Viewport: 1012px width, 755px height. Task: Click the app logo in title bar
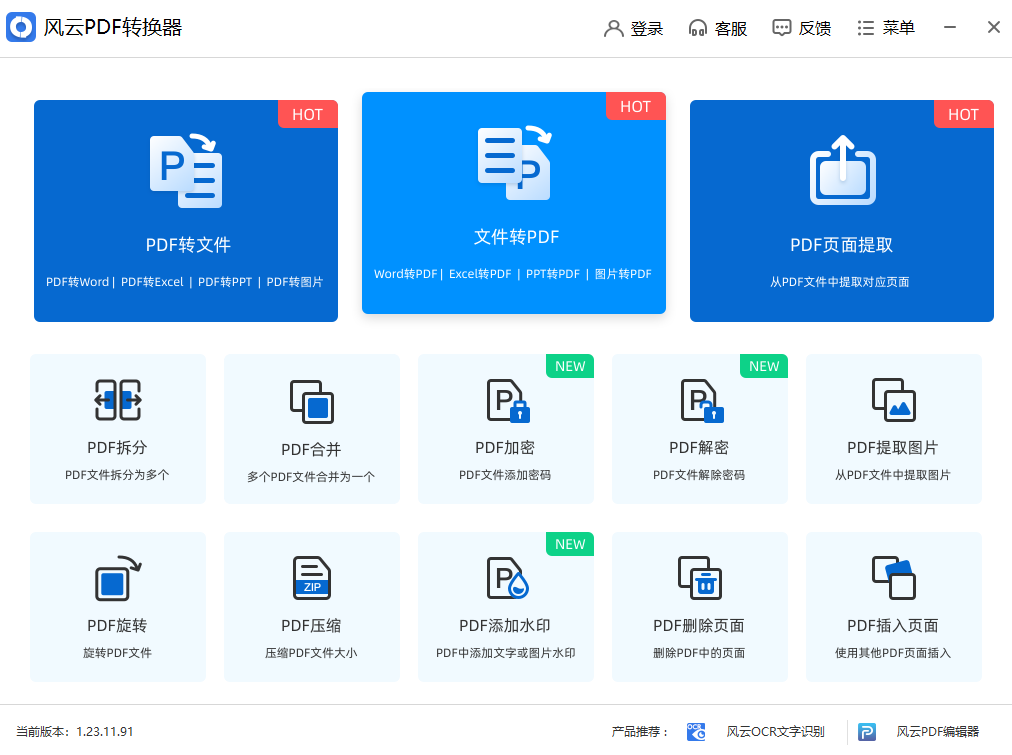tap(22, 27)
